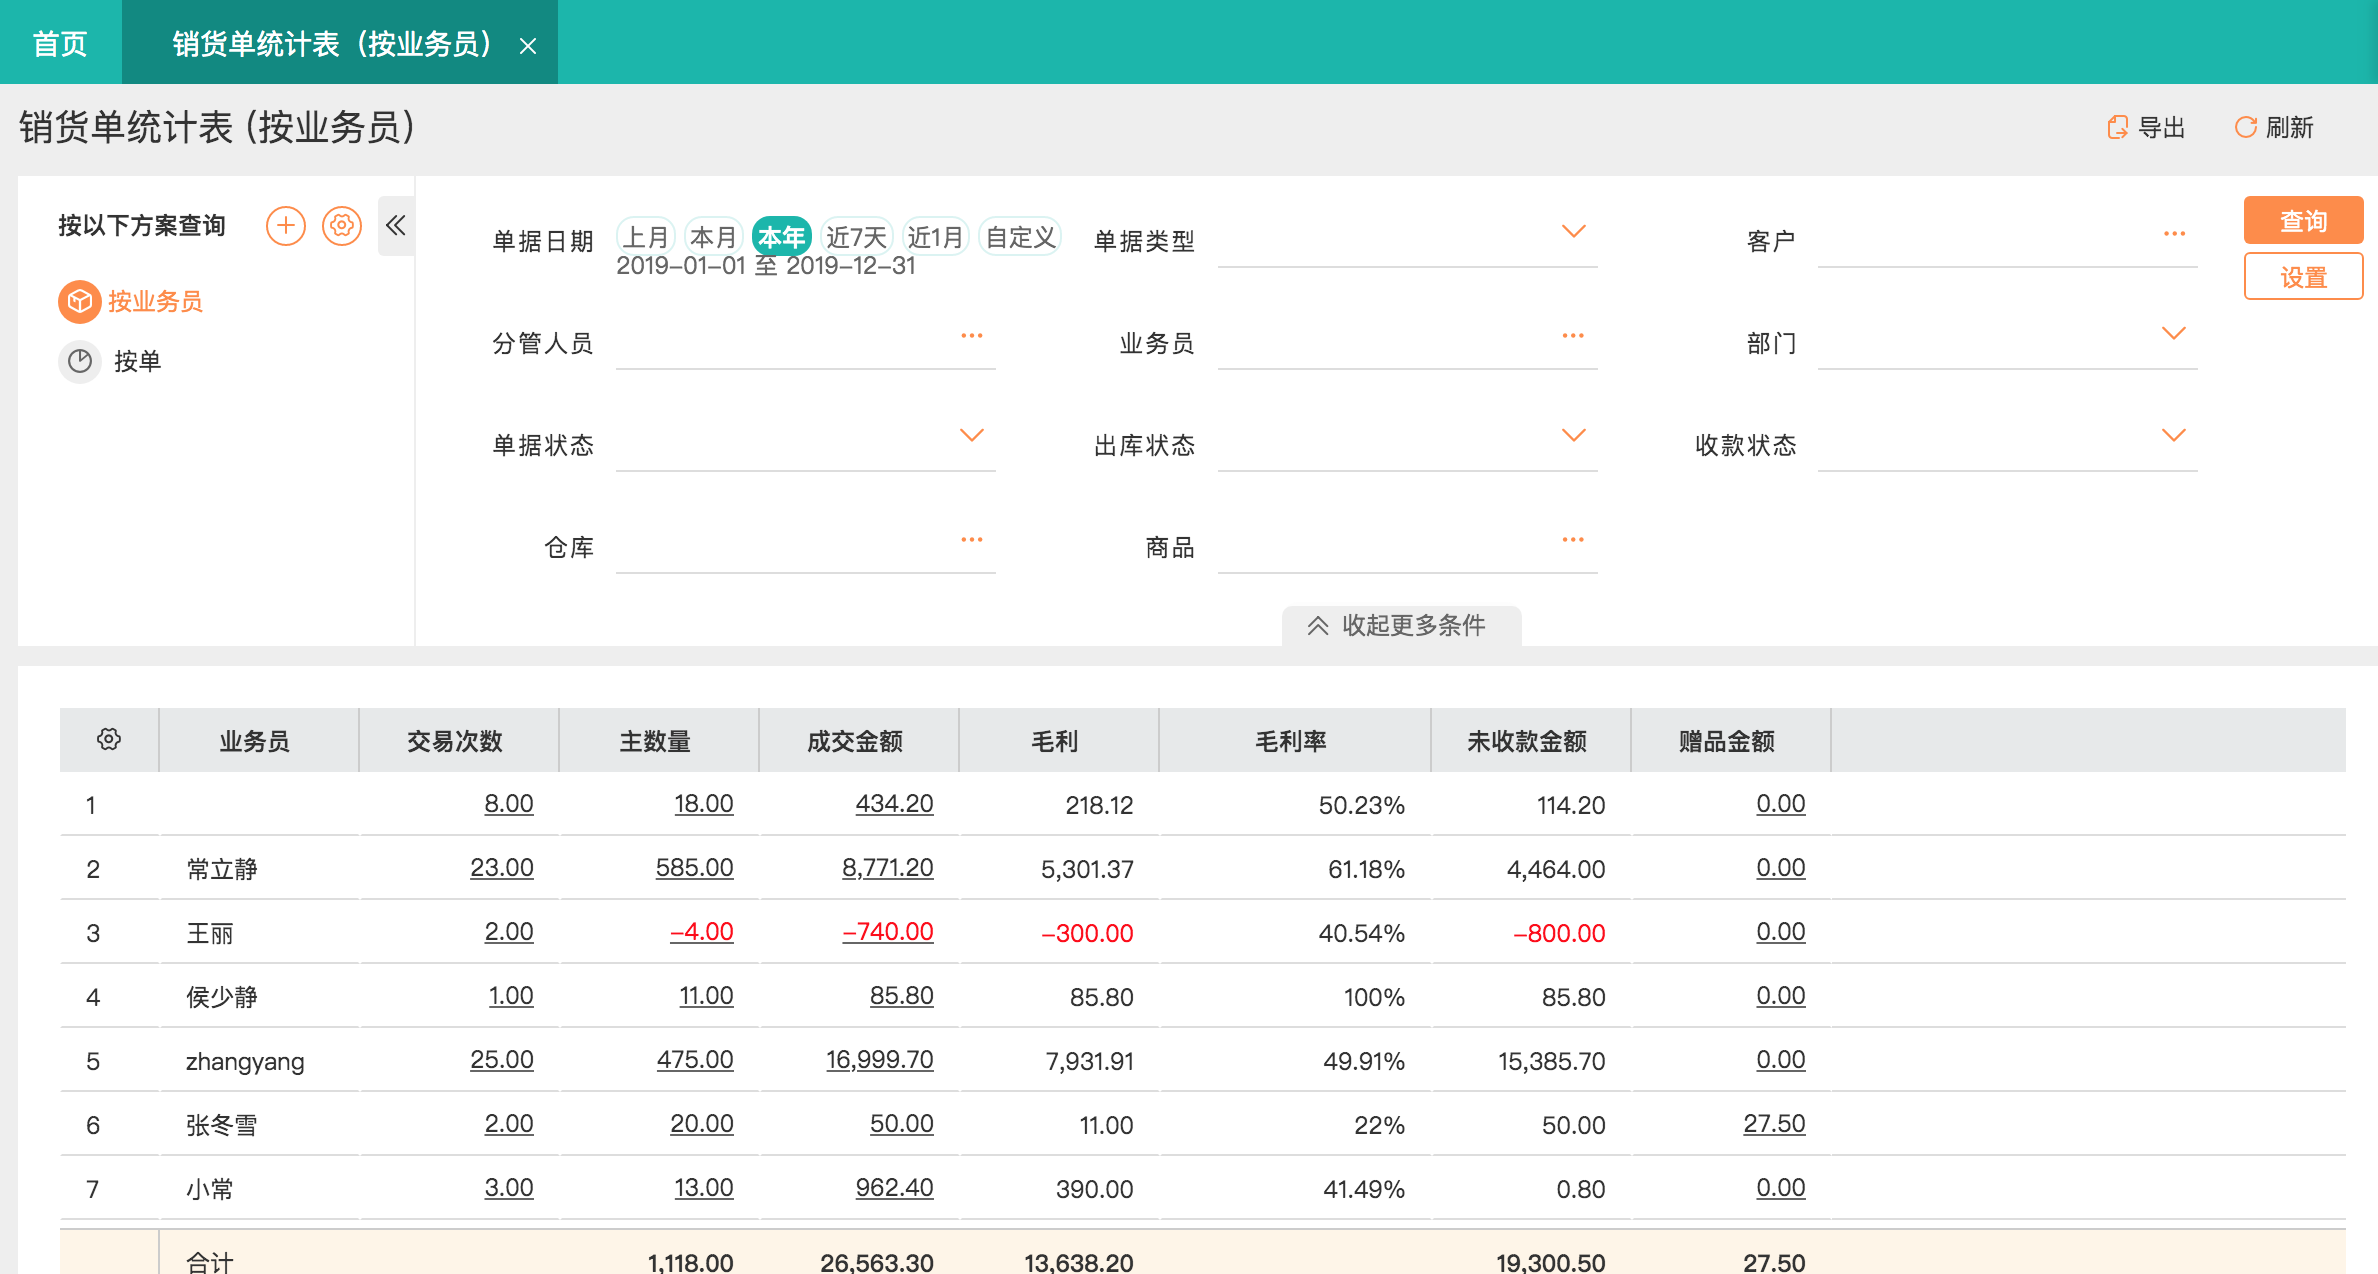Click the settings gear icon in table header

(x=107, y=744)
